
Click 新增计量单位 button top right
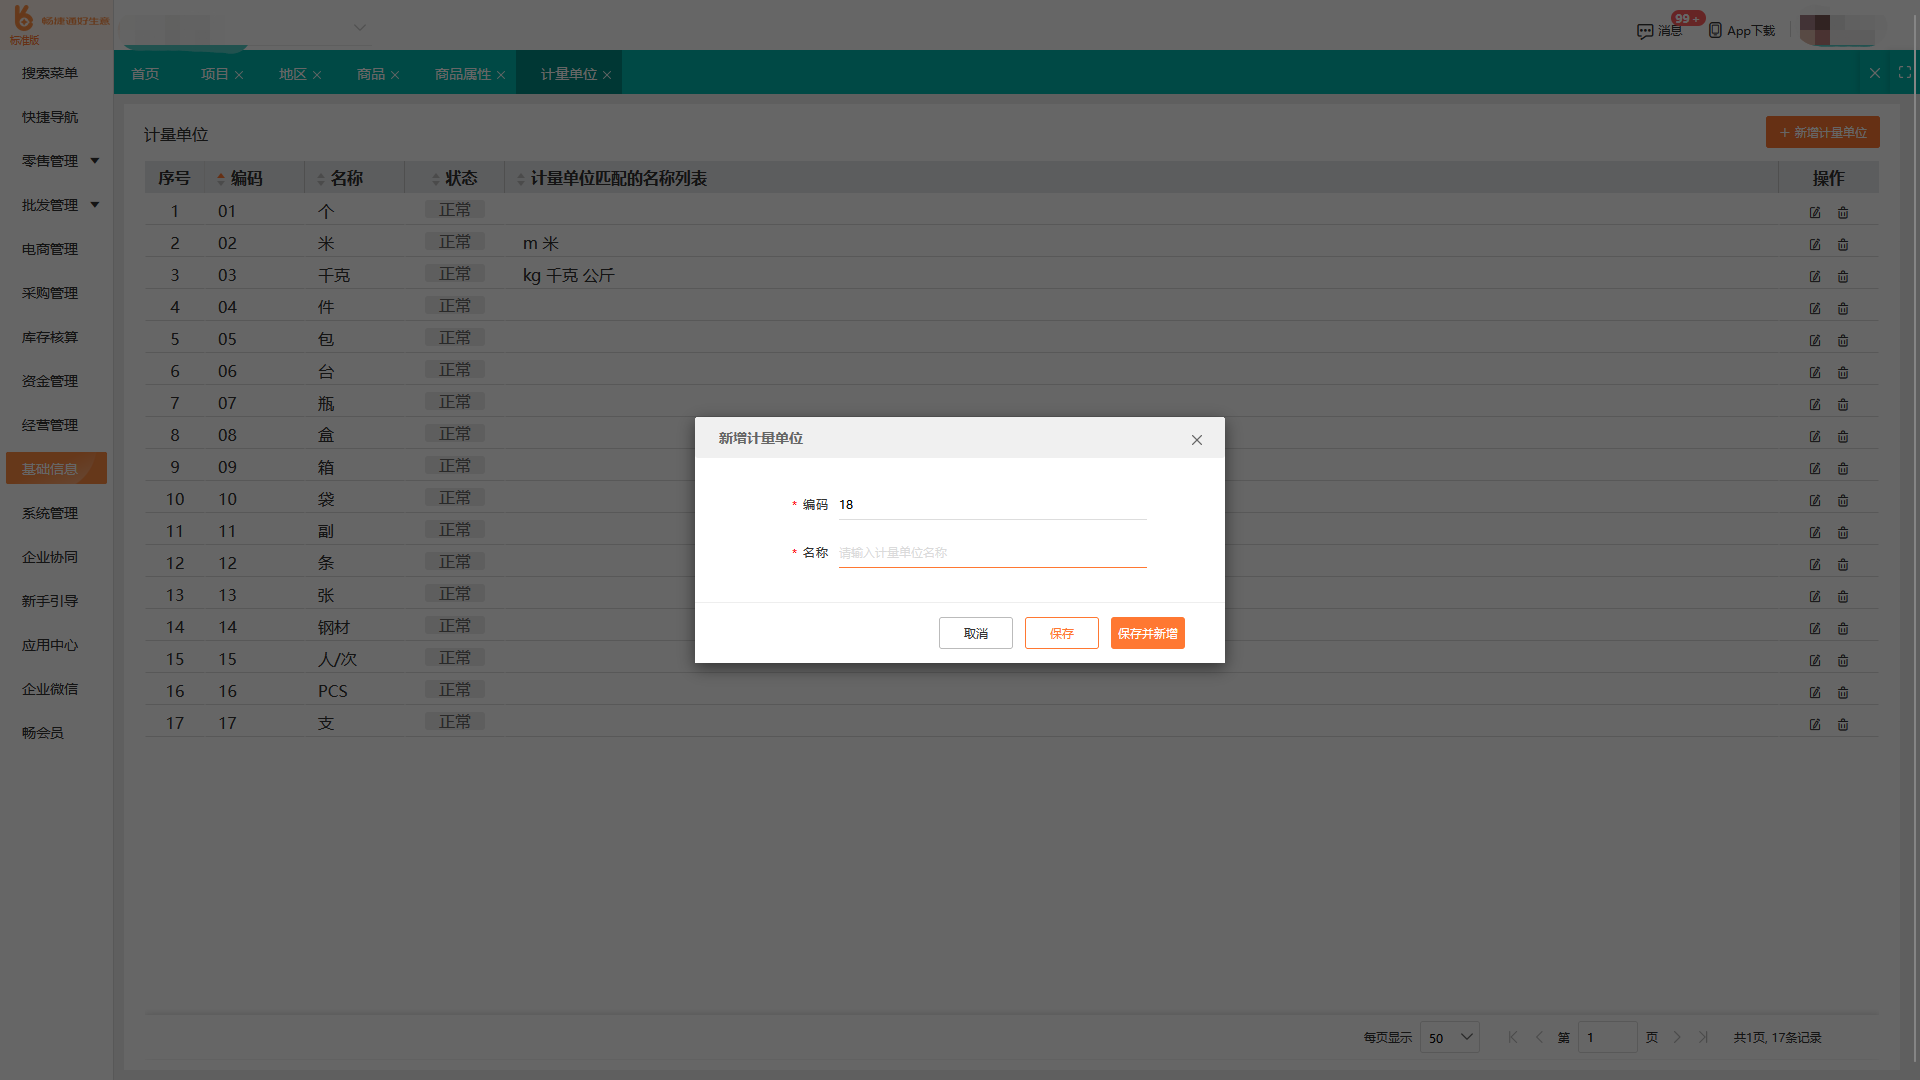pos(1822,132)
